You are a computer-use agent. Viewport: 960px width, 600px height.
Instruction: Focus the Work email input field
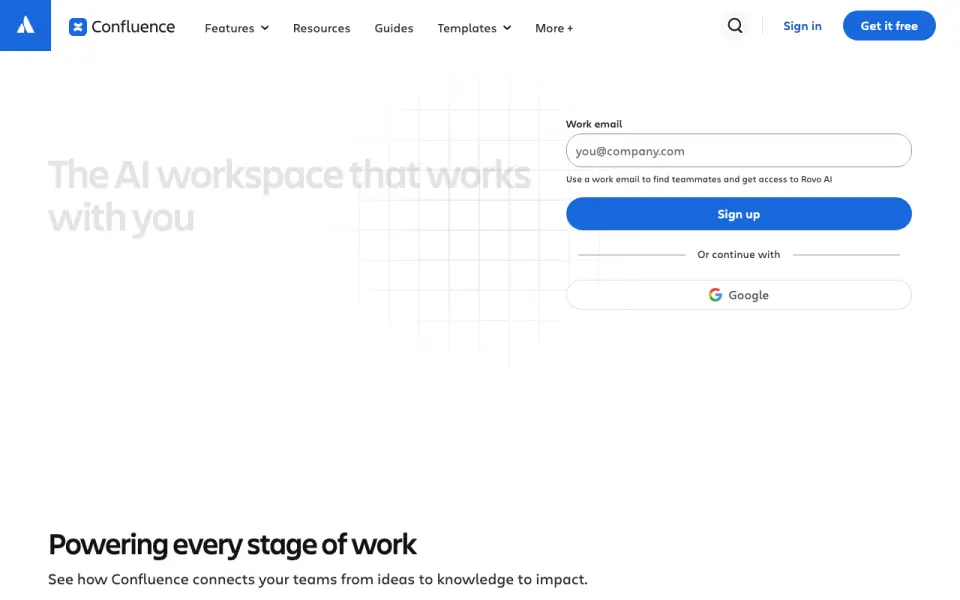pos(738,151)
